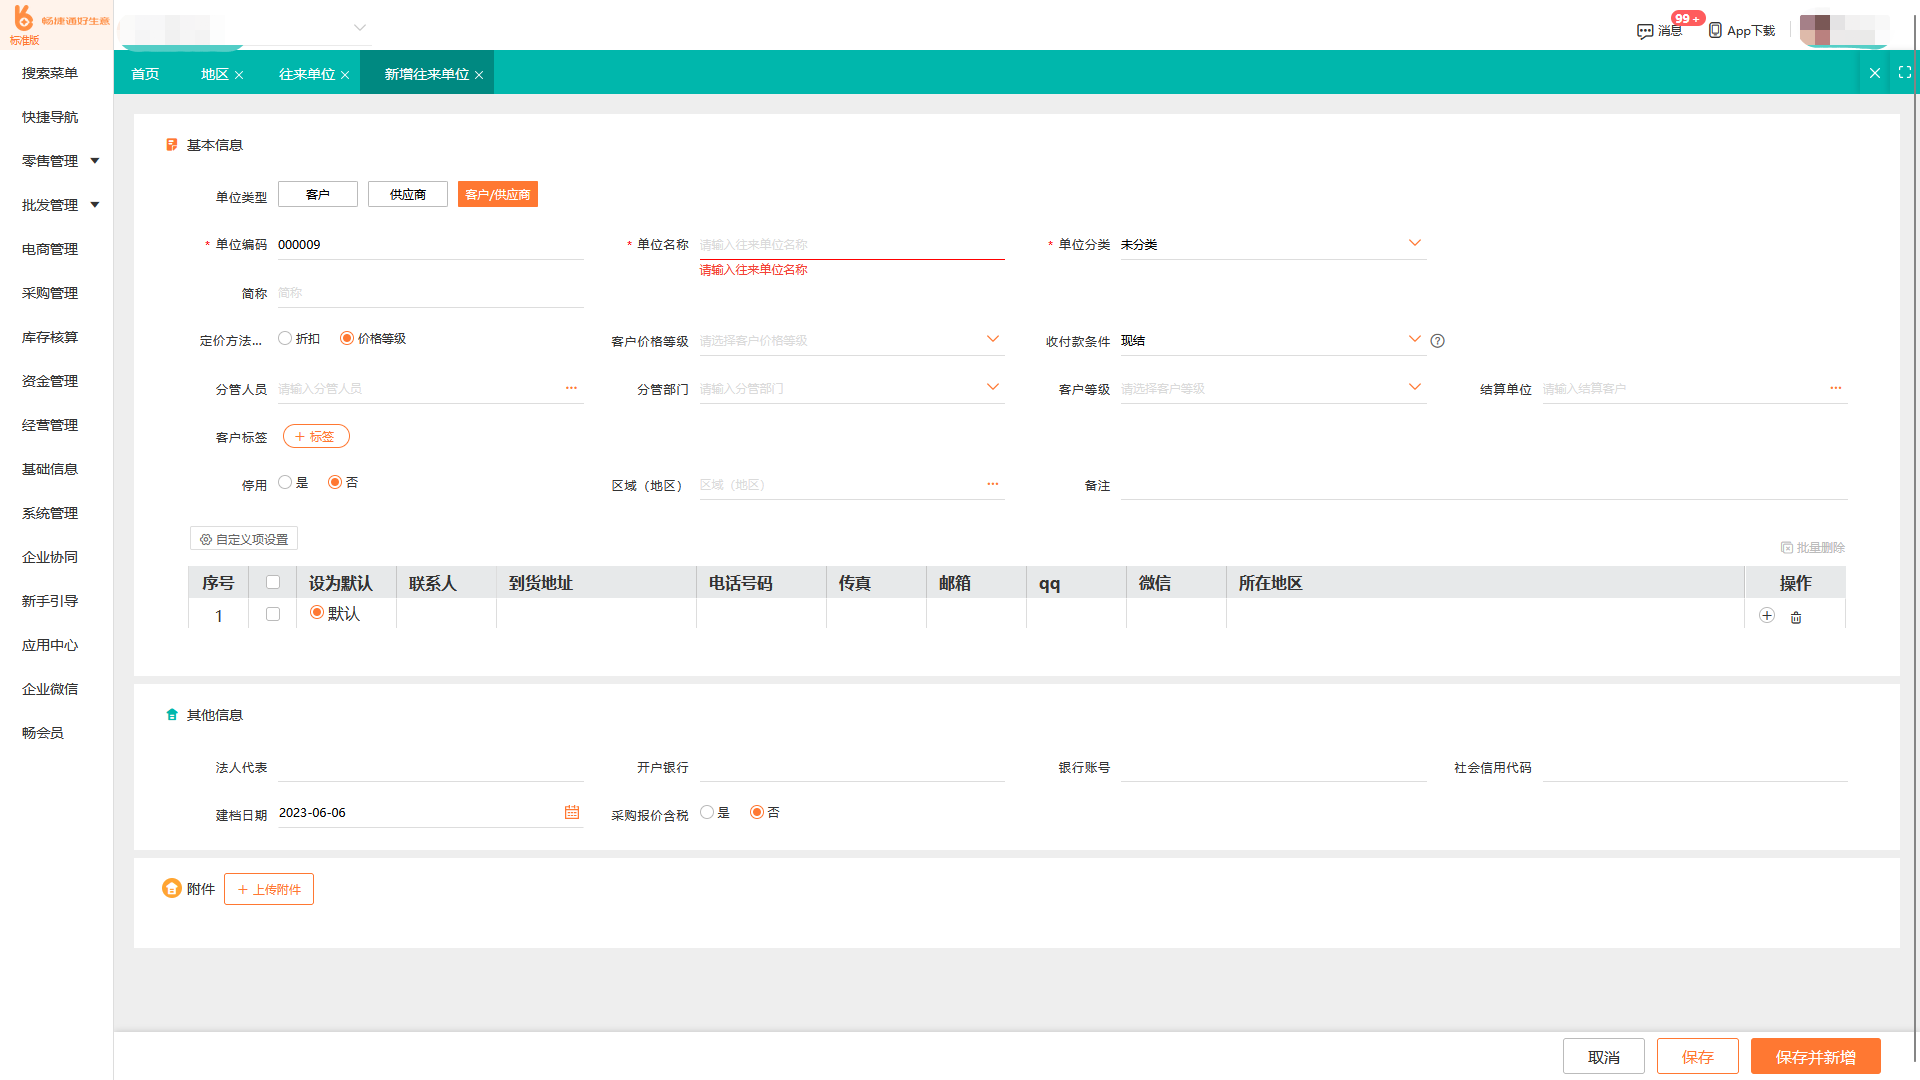
Task: Click the add row icon in table
Action: [x=1767, y=615]
